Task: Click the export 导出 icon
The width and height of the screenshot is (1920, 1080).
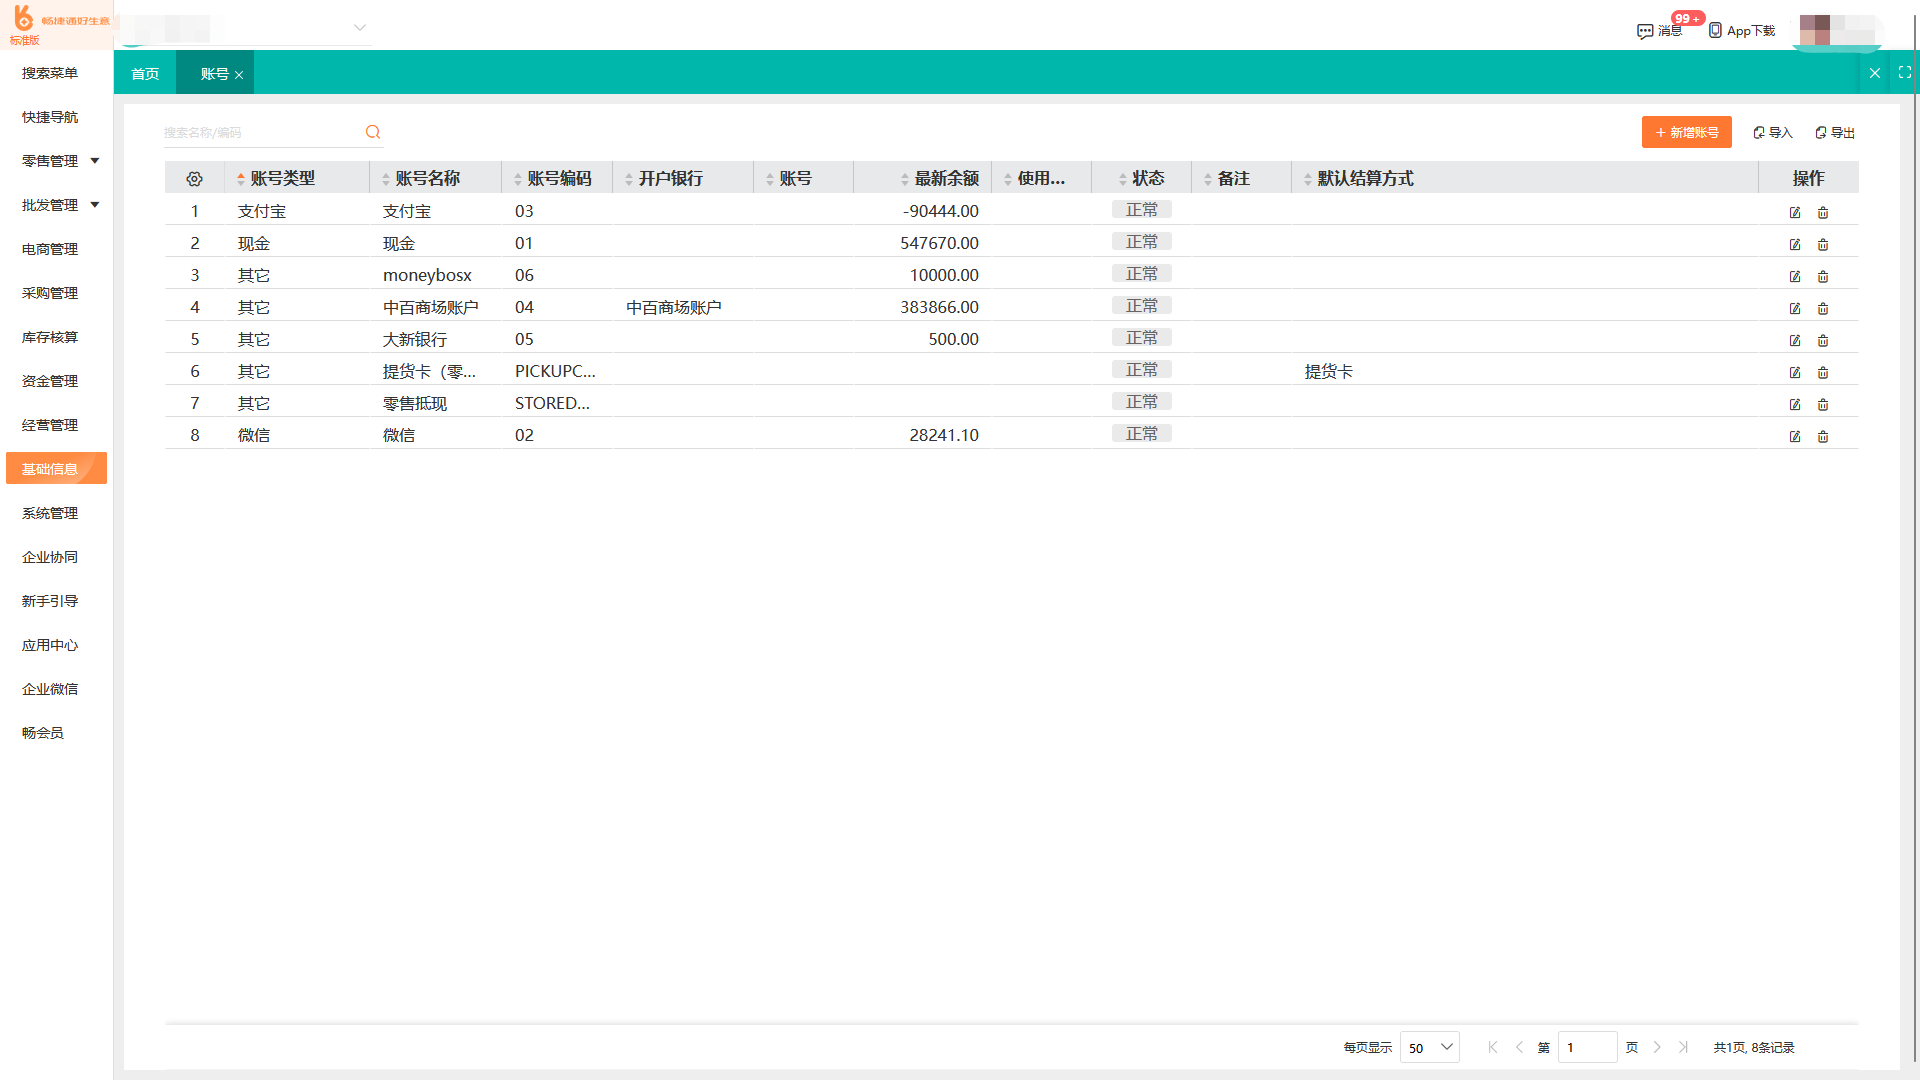Action: pos(1837,132)
